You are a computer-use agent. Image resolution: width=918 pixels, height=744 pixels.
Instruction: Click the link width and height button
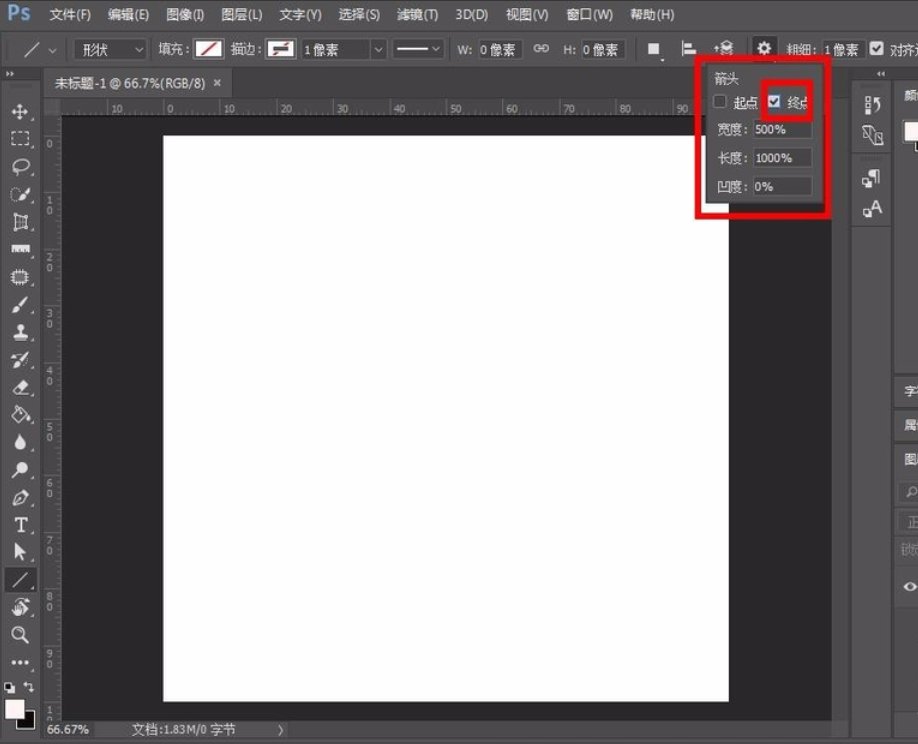point(541,49)
